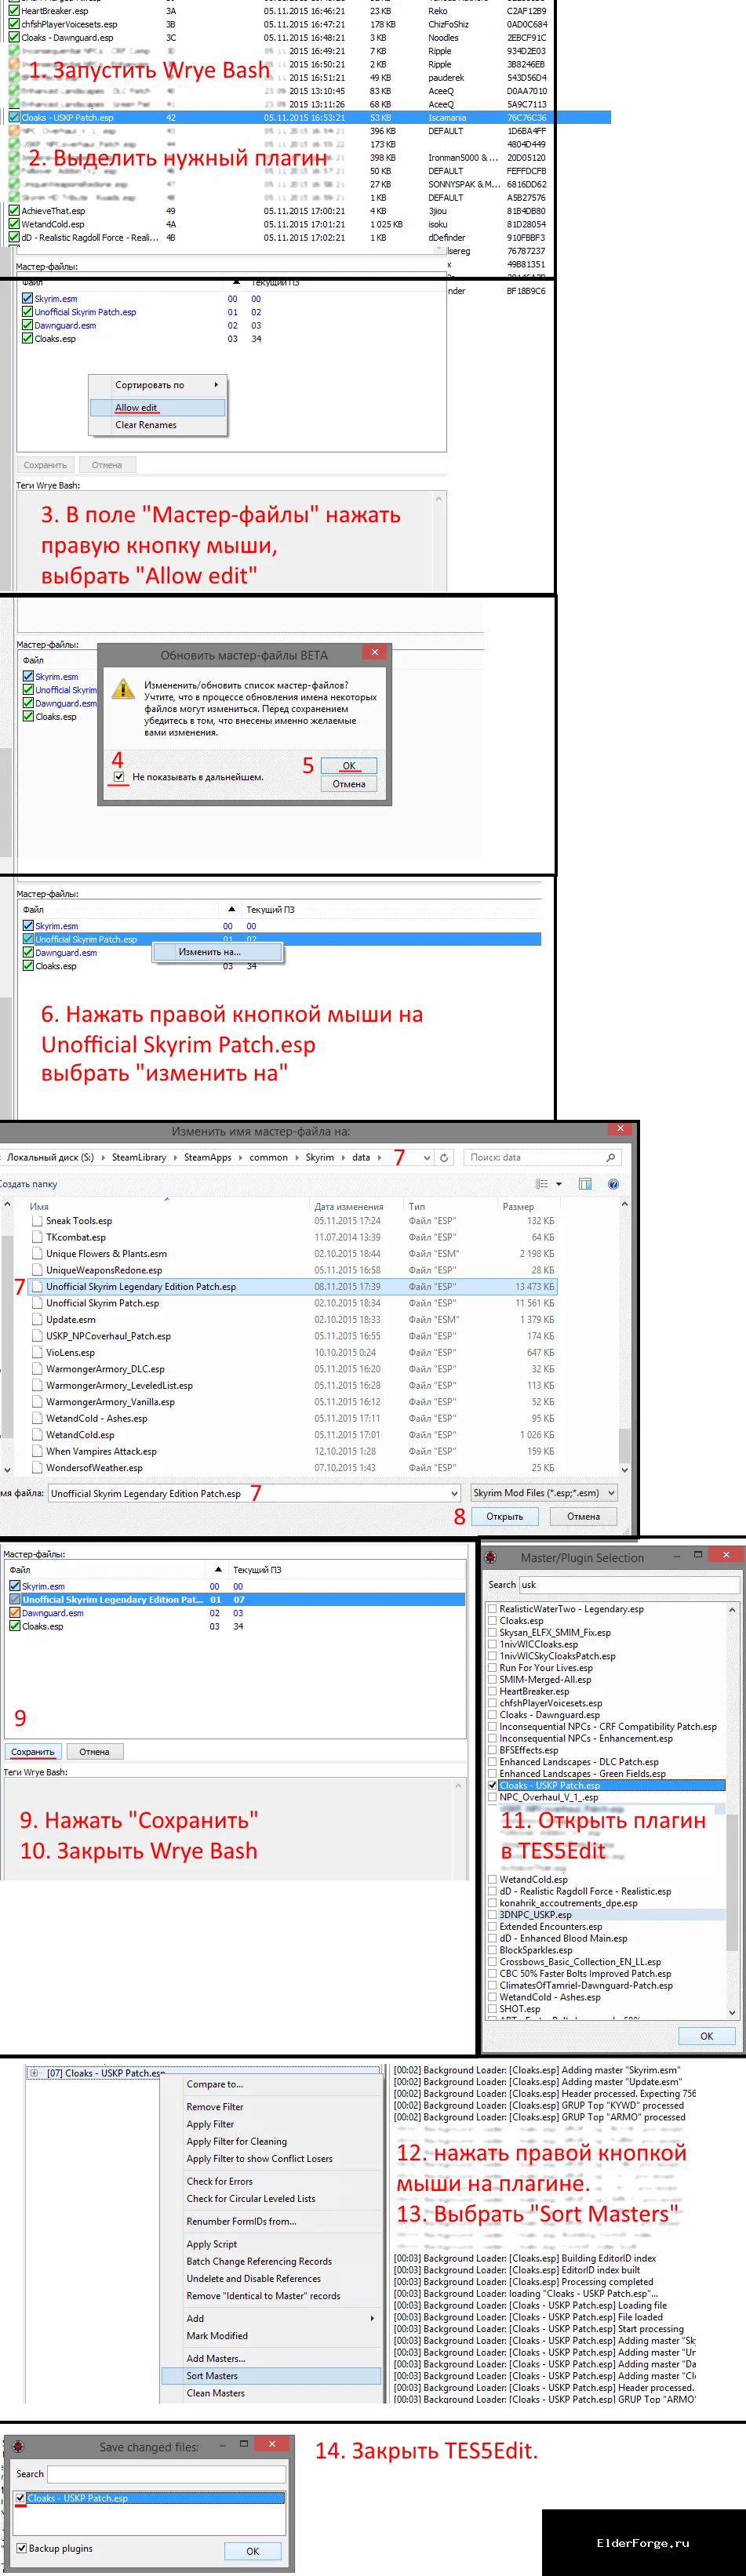Click the refresh icon in the address bar
Screen dimensions: 746x2576
pos(444,1157)
